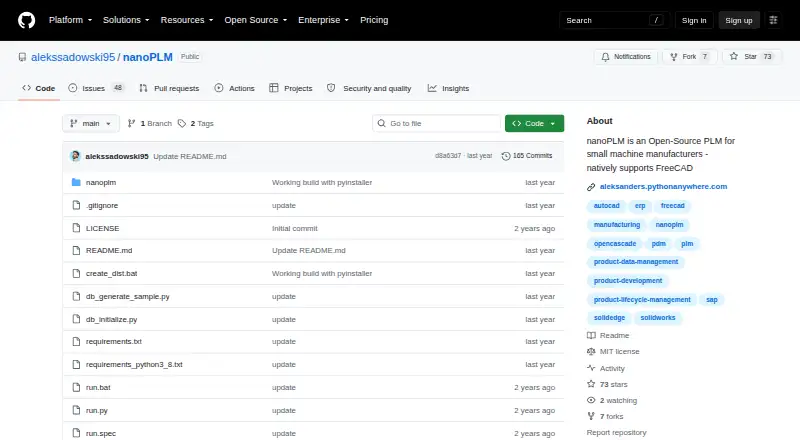Select the manufacturing topic tag

click(x=616, y=224)
